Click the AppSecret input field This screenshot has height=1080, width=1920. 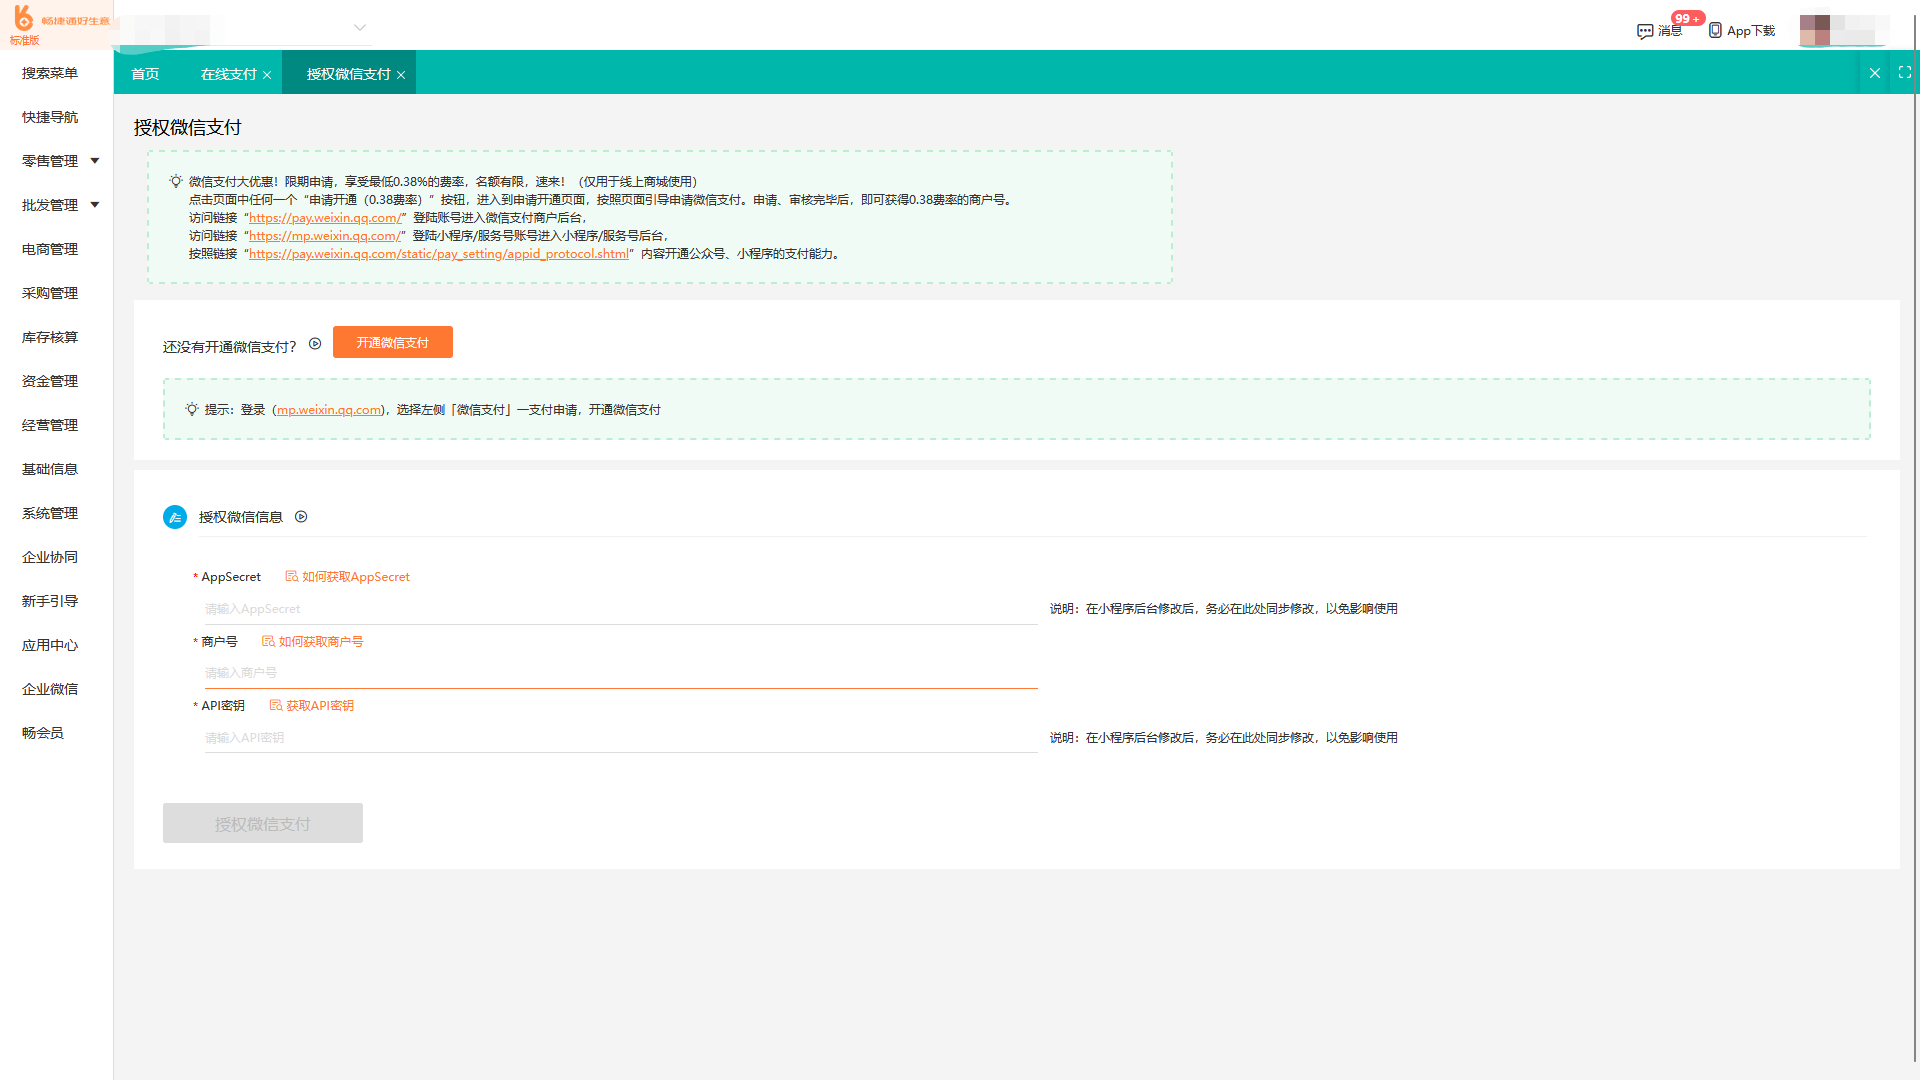618,608
